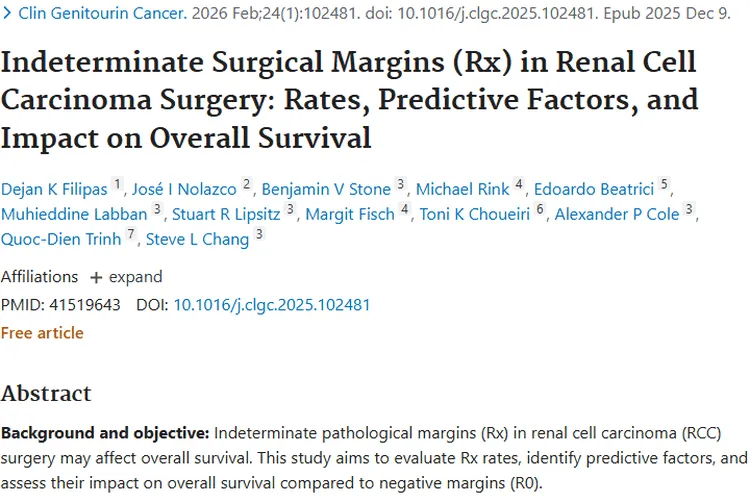Expand the Affiliations section

point(127,277)
